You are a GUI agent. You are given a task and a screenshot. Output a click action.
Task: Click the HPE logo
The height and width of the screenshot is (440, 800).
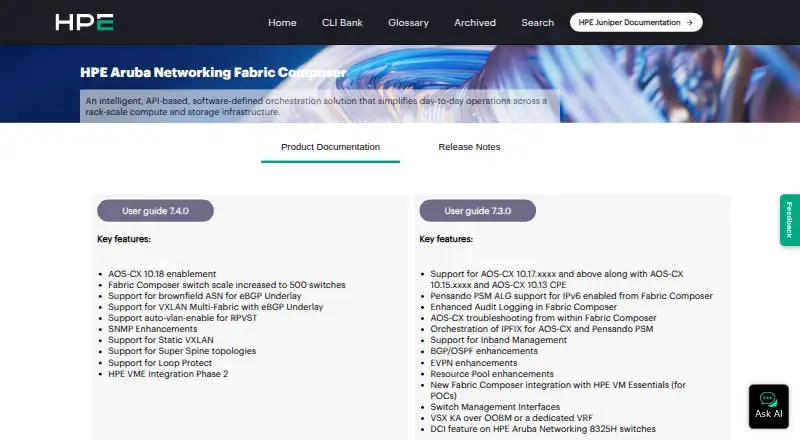[x=84, y=22]
